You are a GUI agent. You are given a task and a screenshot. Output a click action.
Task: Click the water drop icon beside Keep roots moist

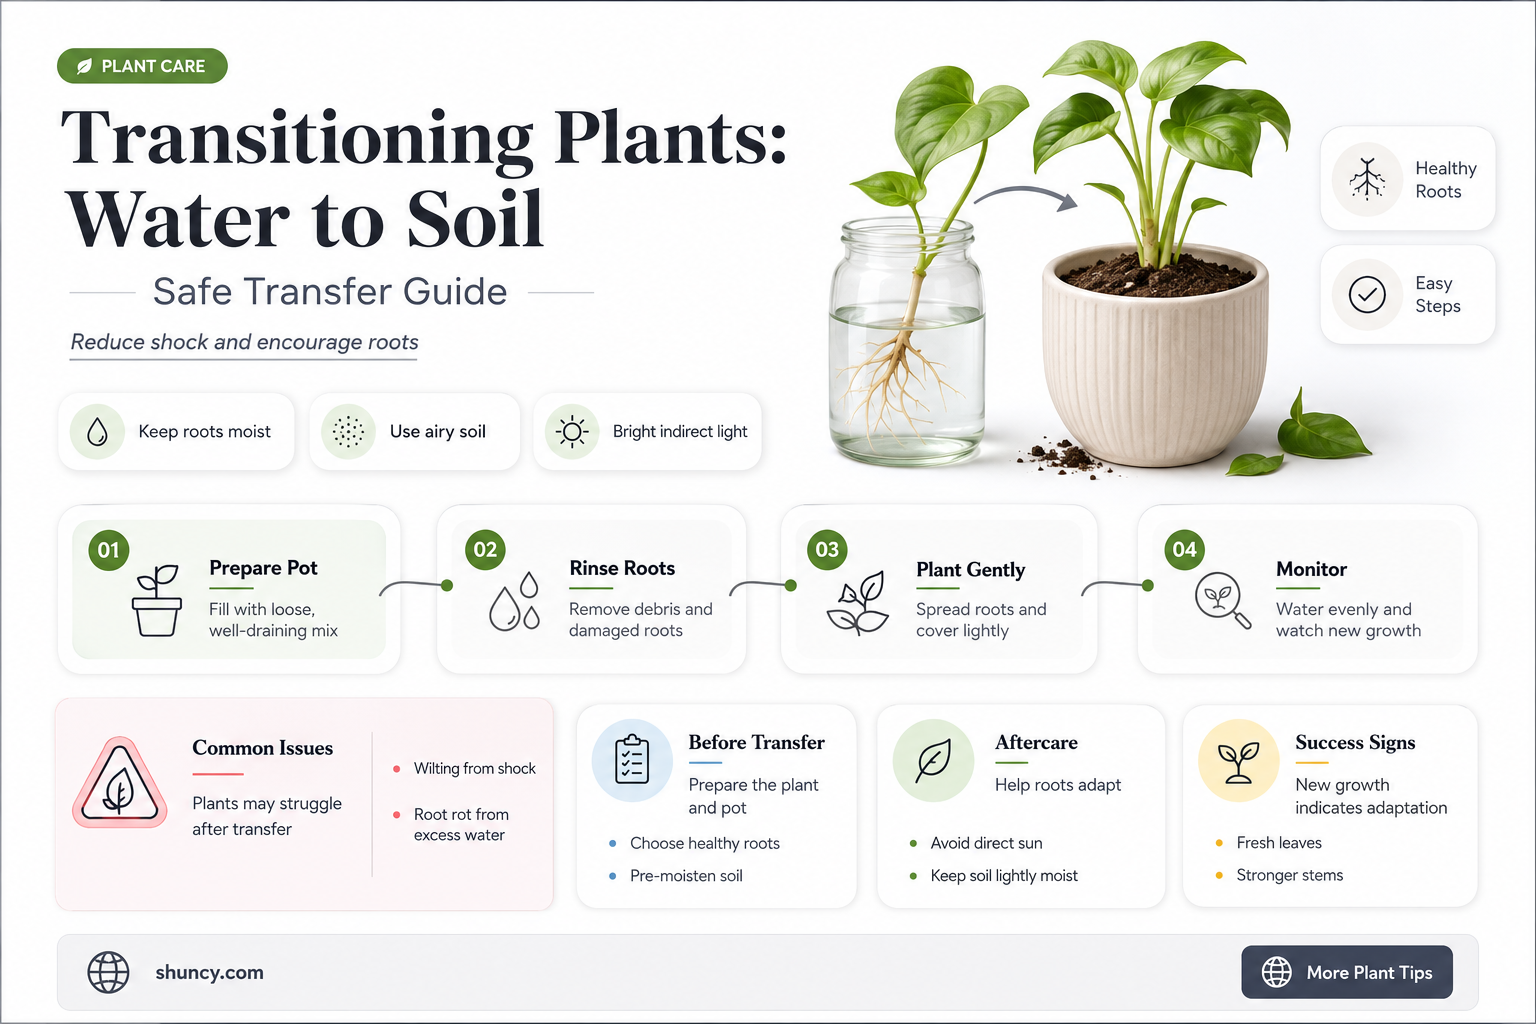[x=97, y=432]
